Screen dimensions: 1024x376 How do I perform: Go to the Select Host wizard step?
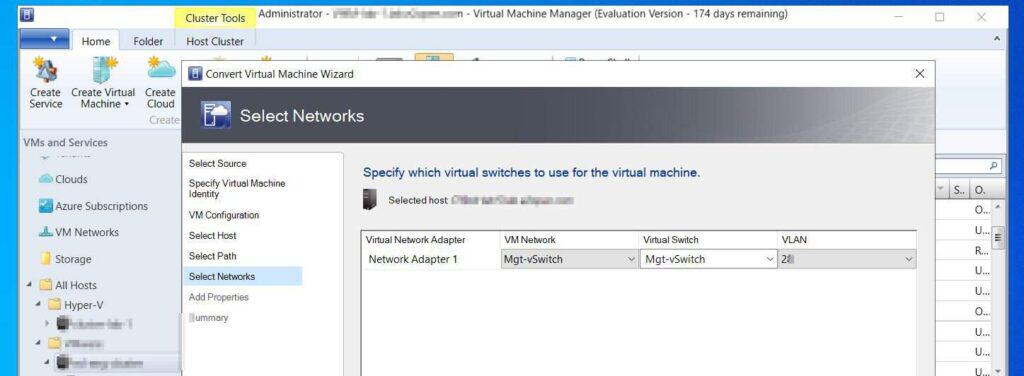(x=213, y=236)
